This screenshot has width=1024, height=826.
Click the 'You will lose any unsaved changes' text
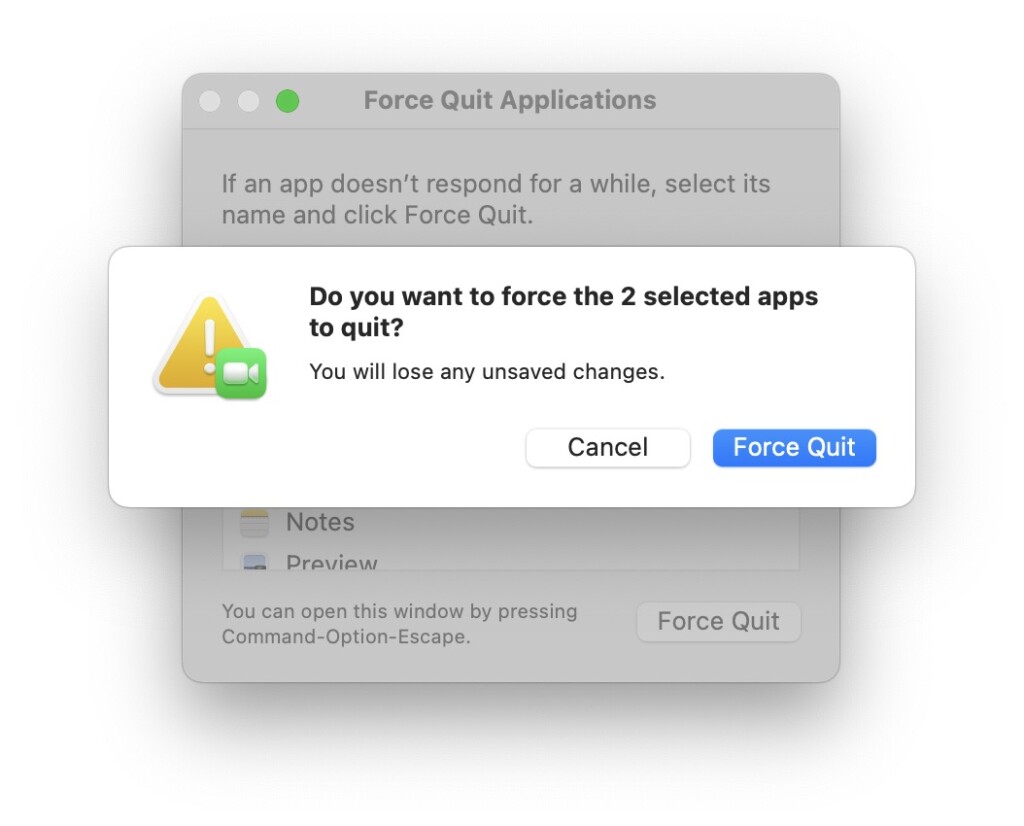486,372
